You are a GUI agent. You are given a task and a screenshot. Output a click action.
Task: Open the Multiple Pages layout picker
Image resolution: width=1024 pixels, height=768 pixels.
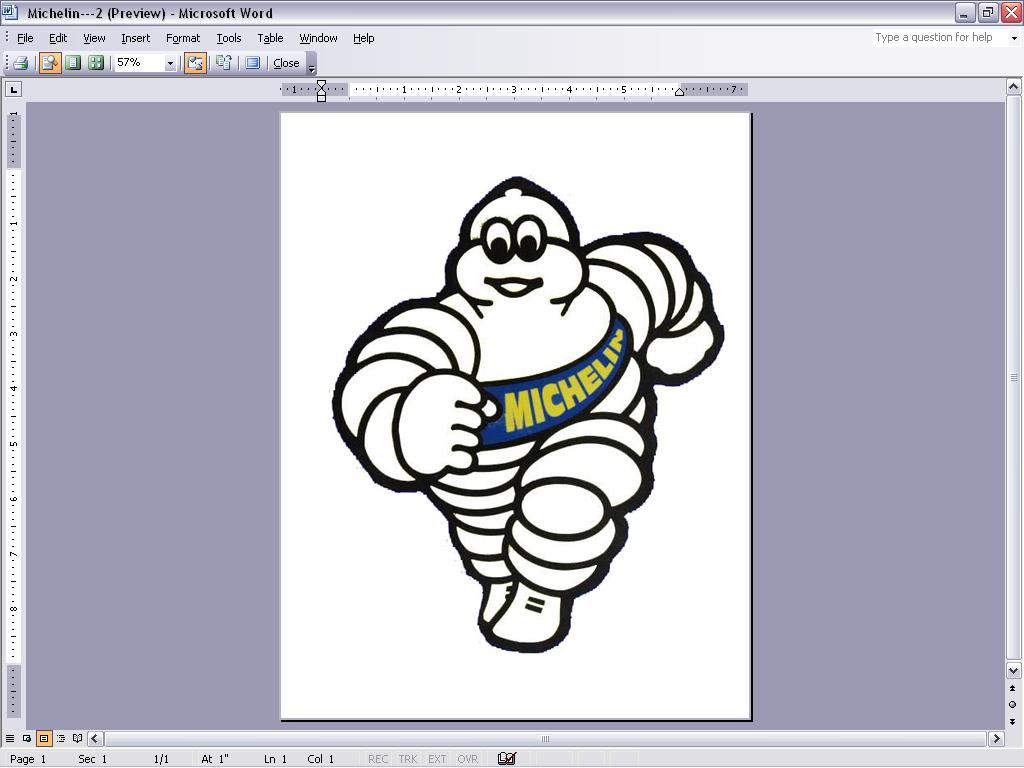(x=96, y=63)
